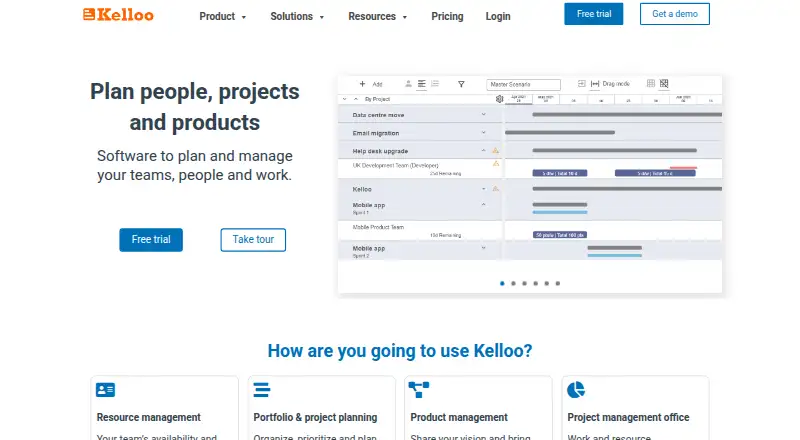Select the sixth carousel dot
This screenshot has height=440, width=800.
pos(558,283)
